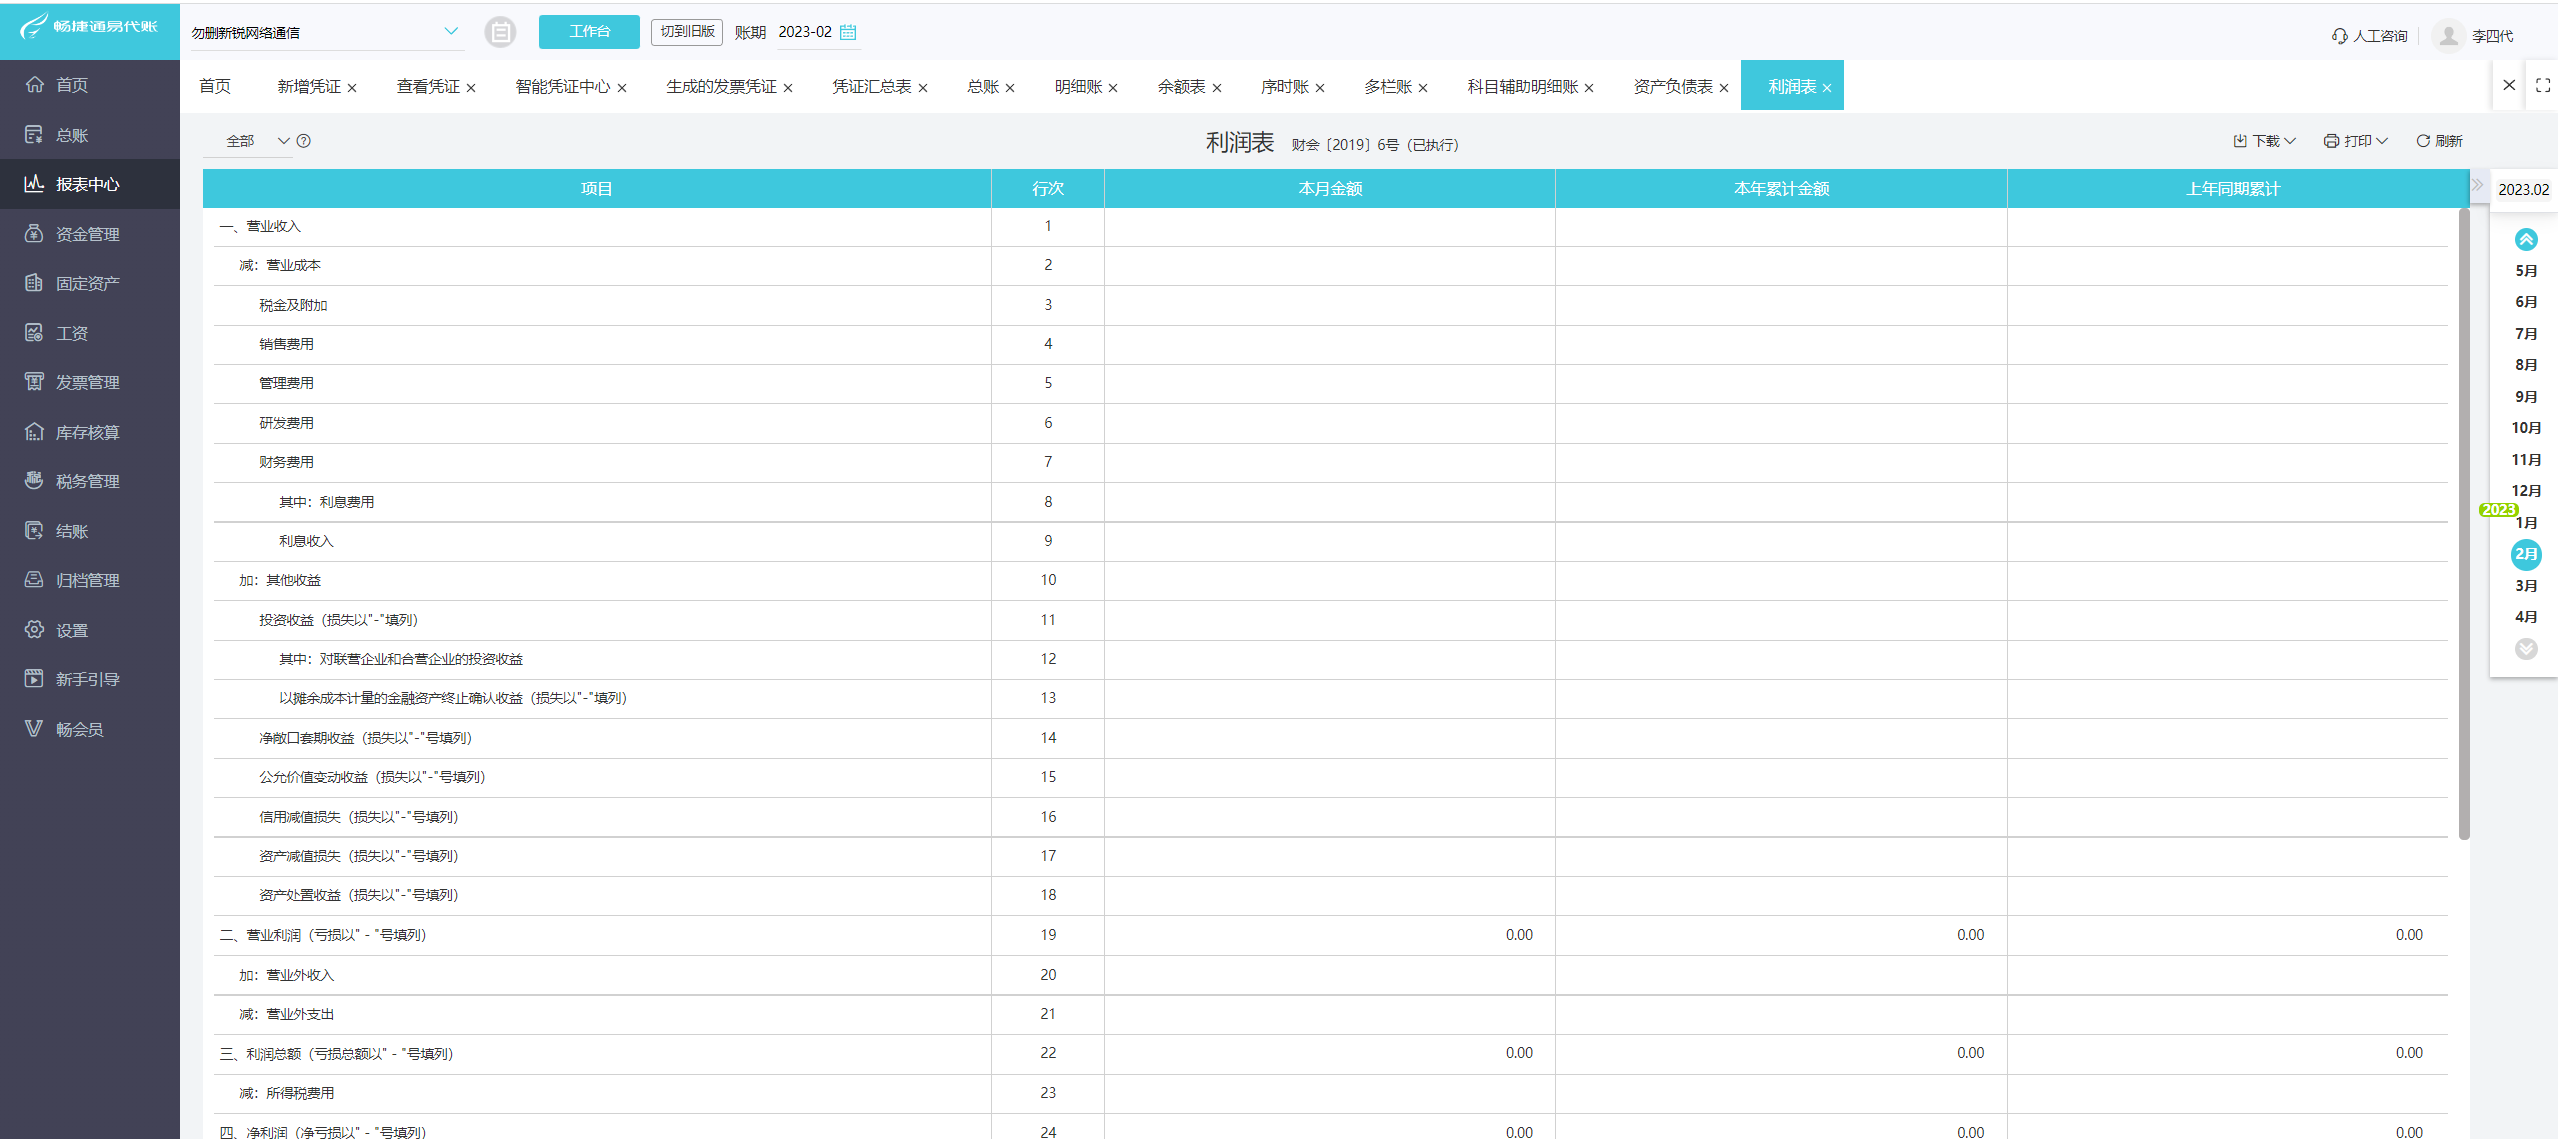Screen dimensions: 2558x1139
Task: Click 多栏账 toolbar icon
Action: 1388,86
